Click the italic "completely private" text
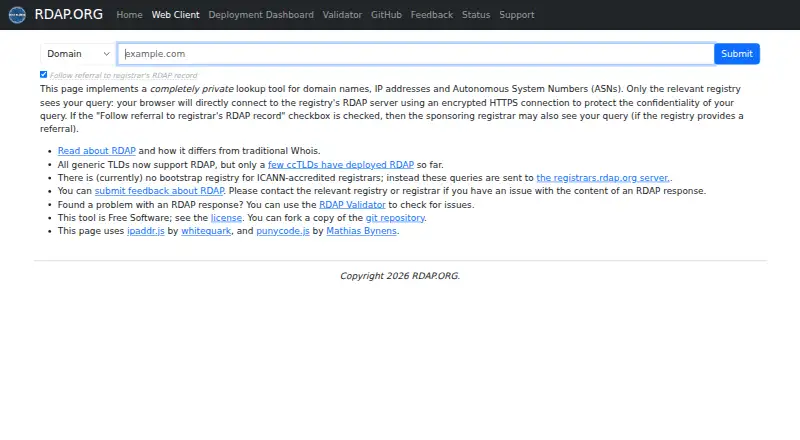 192,89
